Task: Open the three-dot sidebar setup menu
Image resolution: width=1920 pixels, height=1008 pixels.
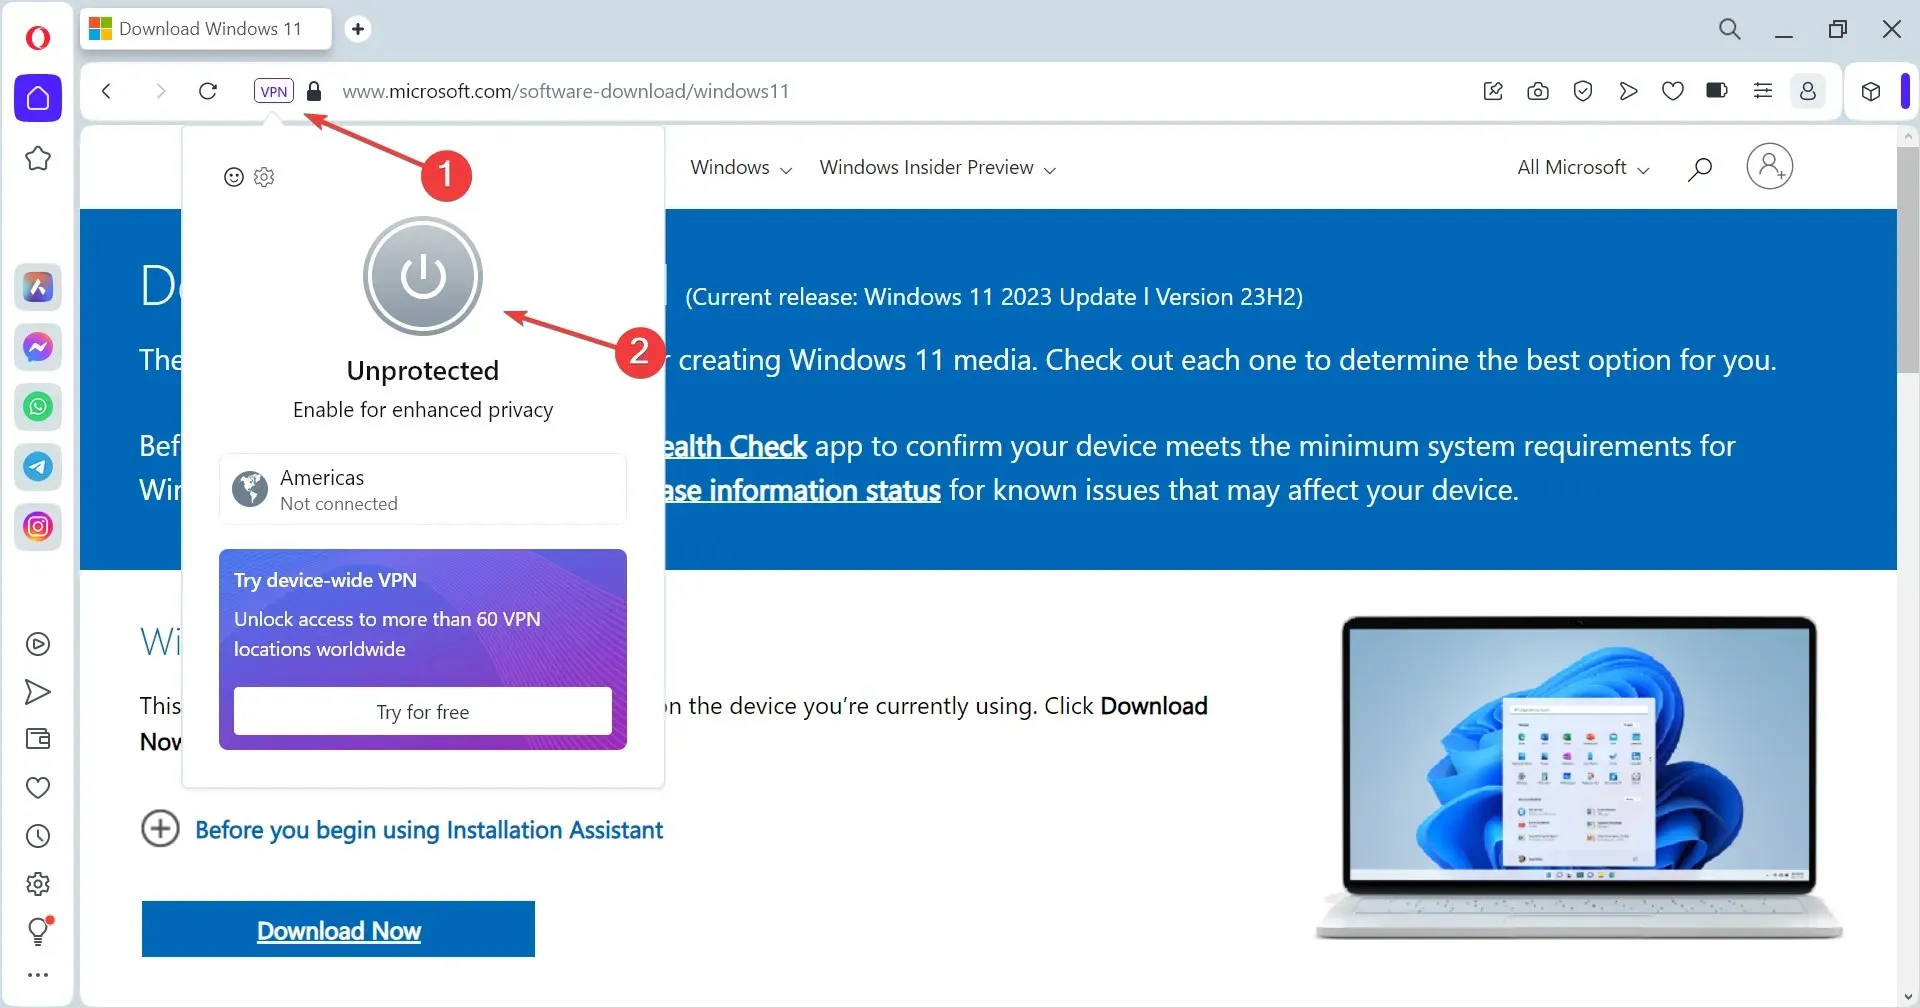Action: point(38,975)
